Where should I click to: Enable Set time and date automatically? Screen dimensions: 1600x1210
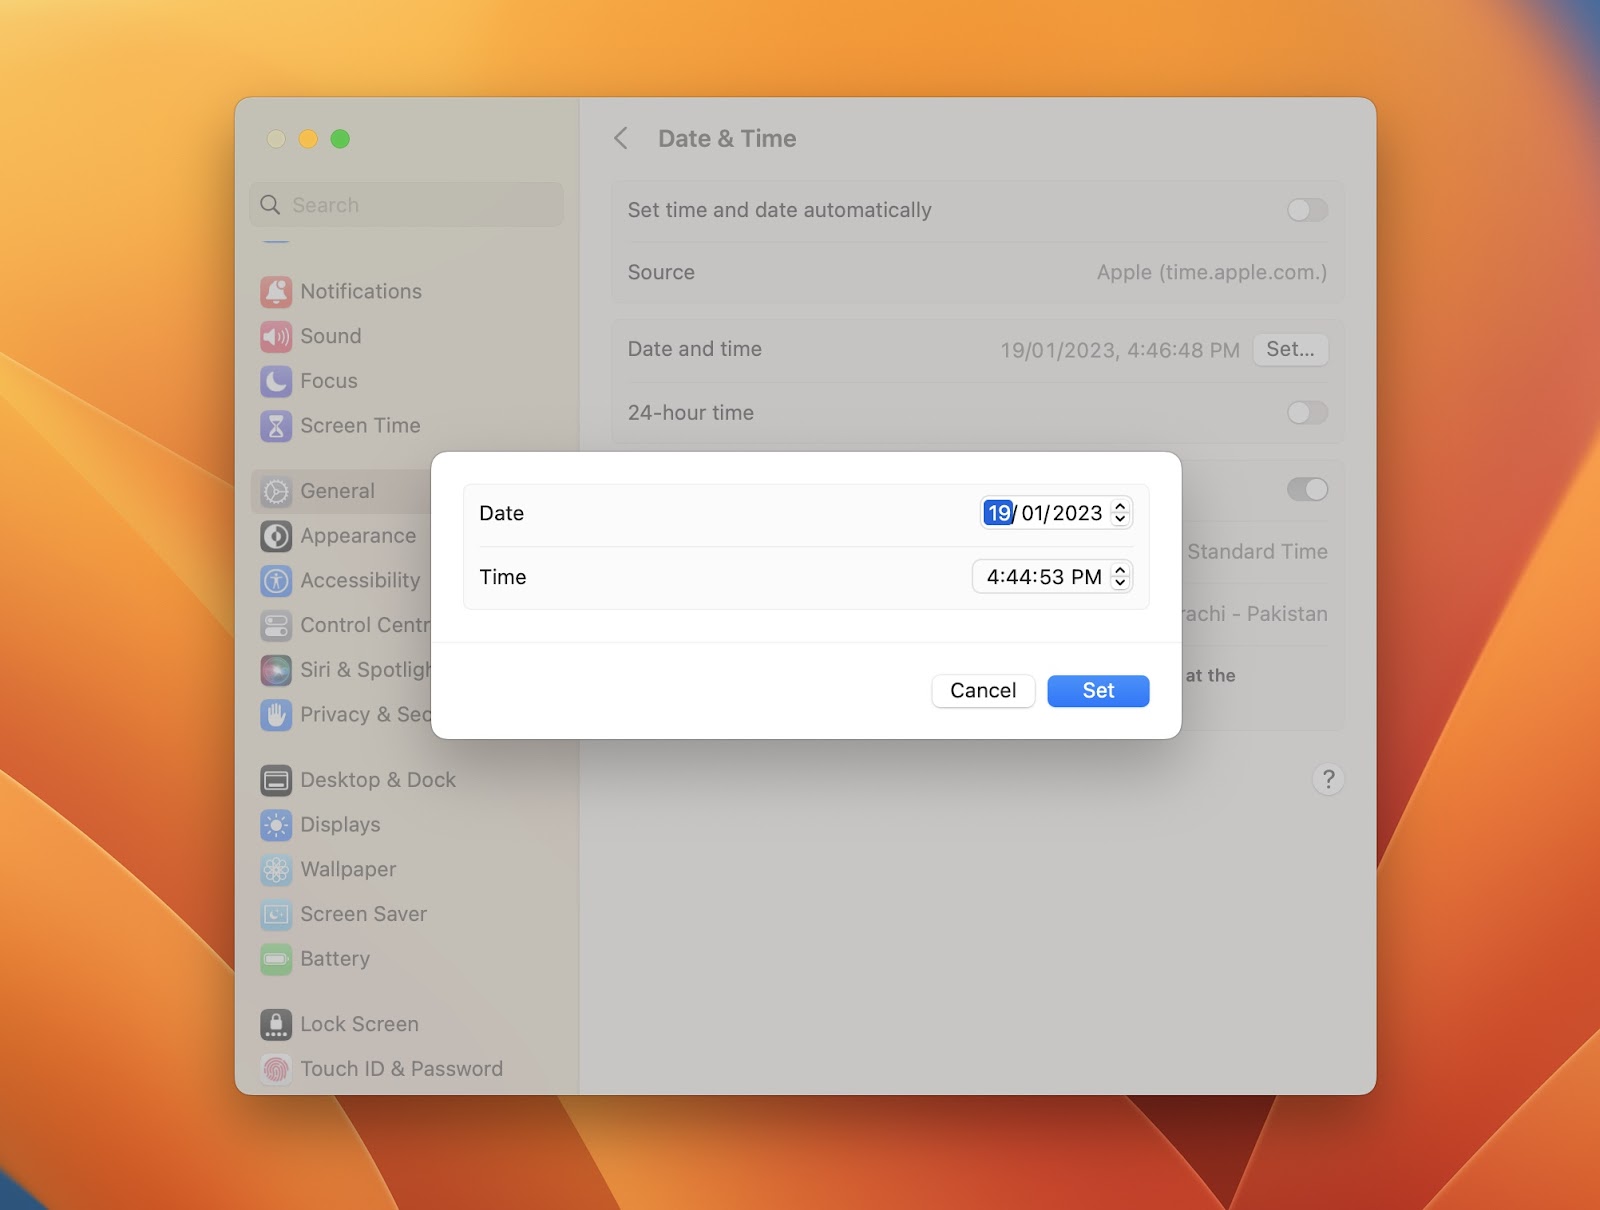pos(1306,210)
